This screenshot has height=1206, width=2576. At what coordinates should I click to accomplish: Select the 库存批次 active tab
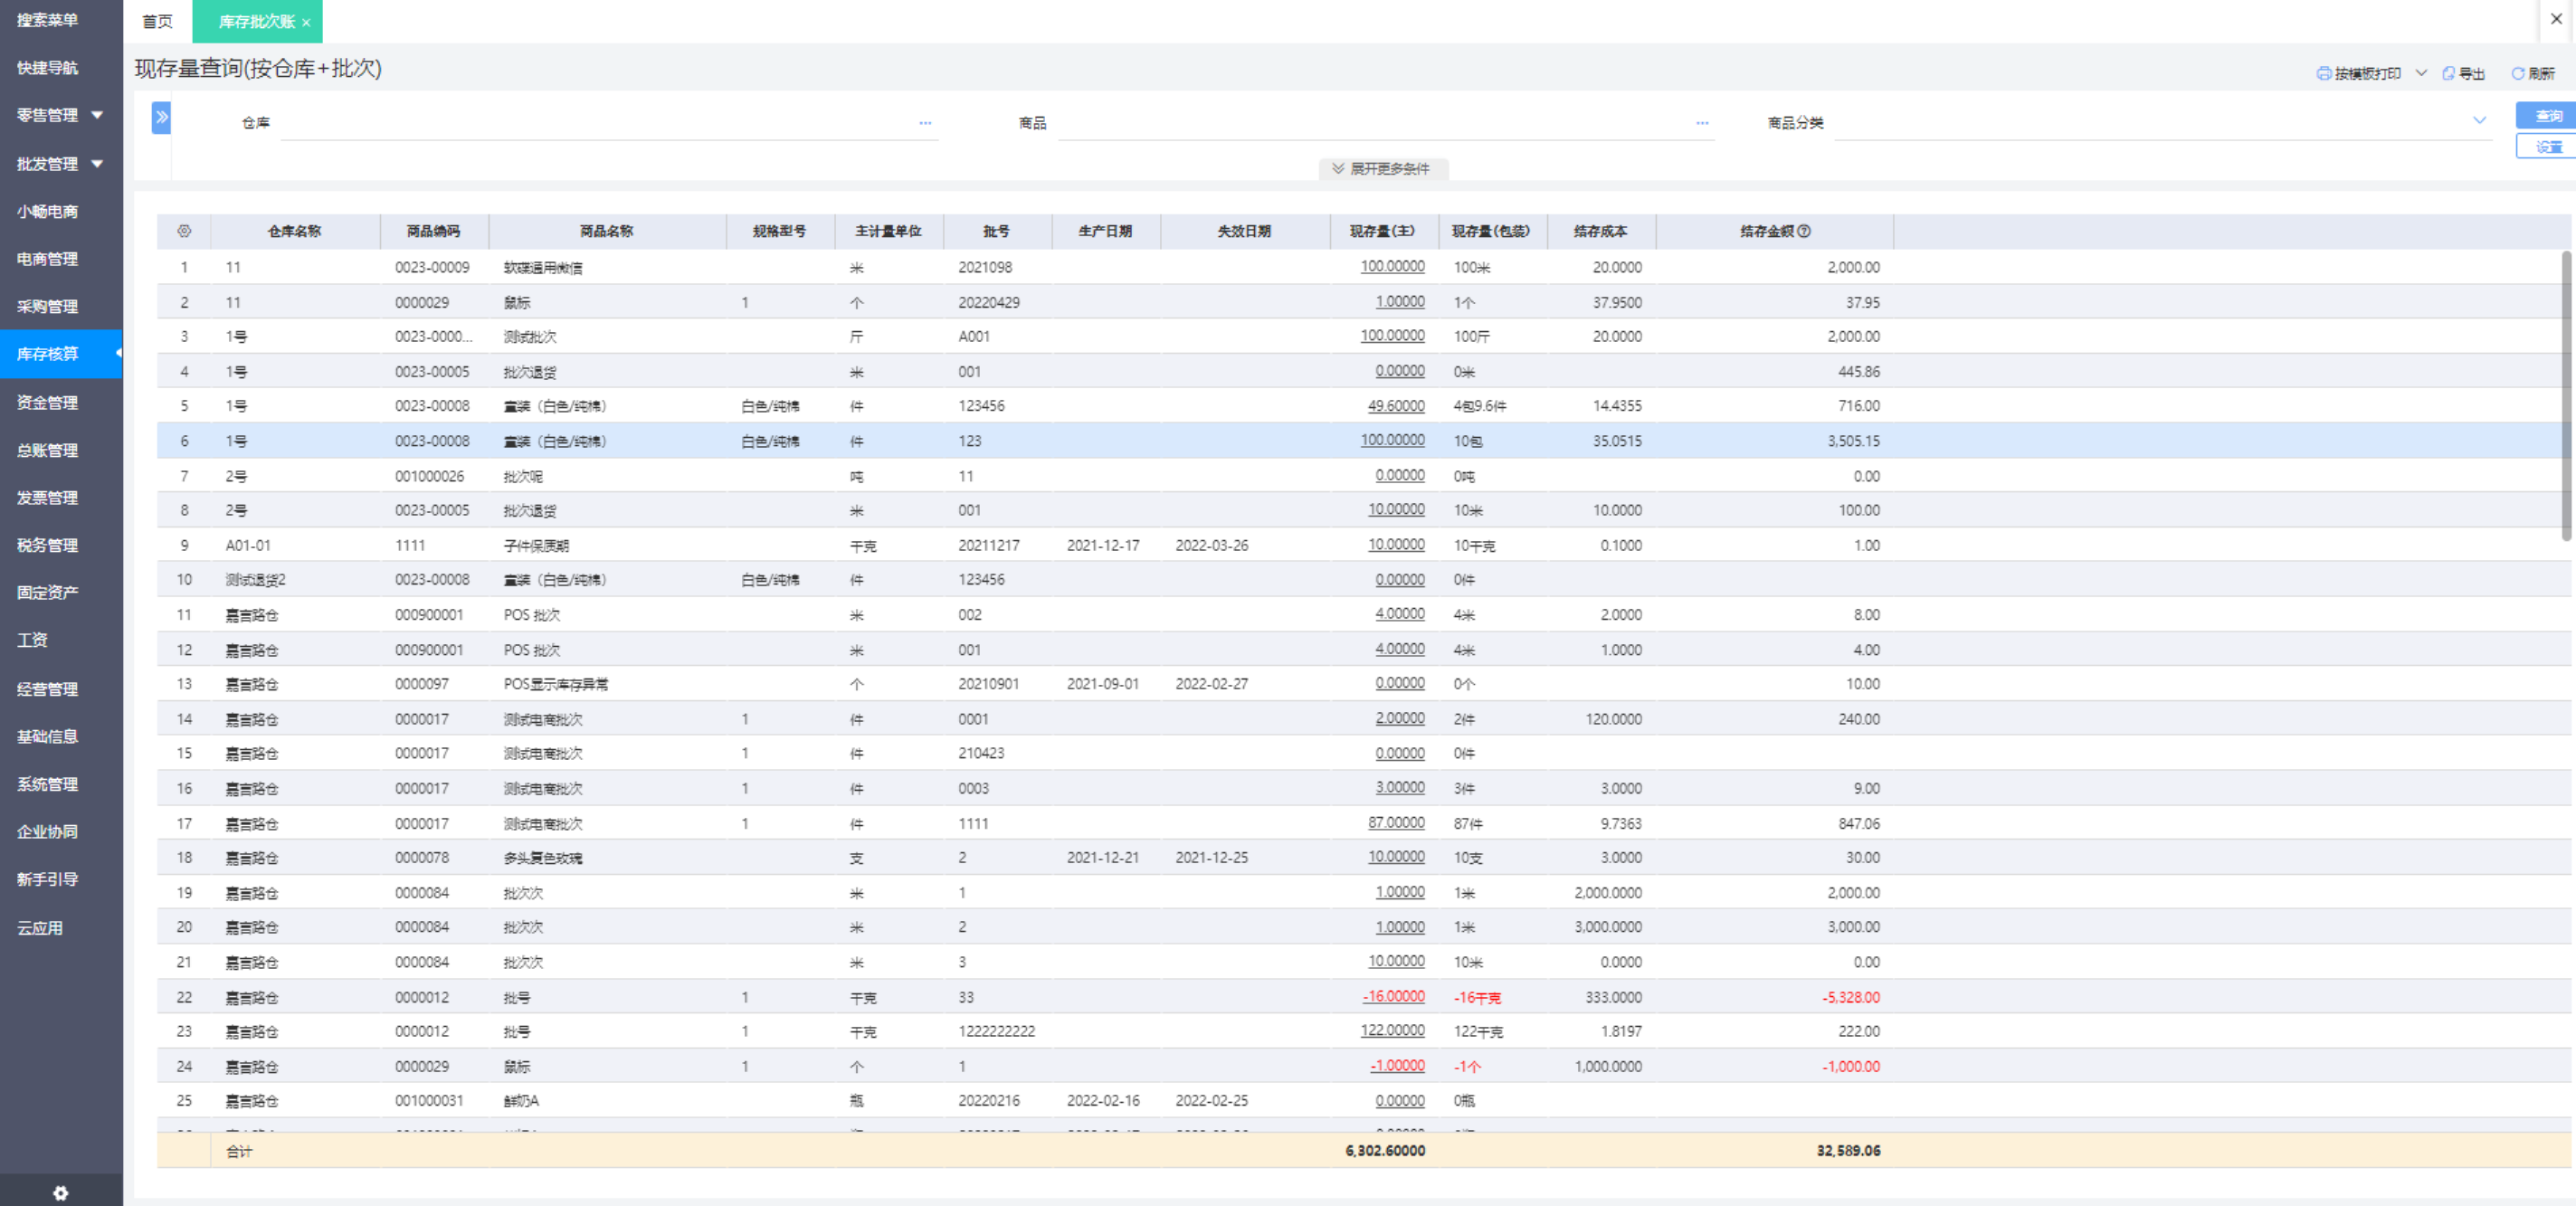(x=253, y=22)
